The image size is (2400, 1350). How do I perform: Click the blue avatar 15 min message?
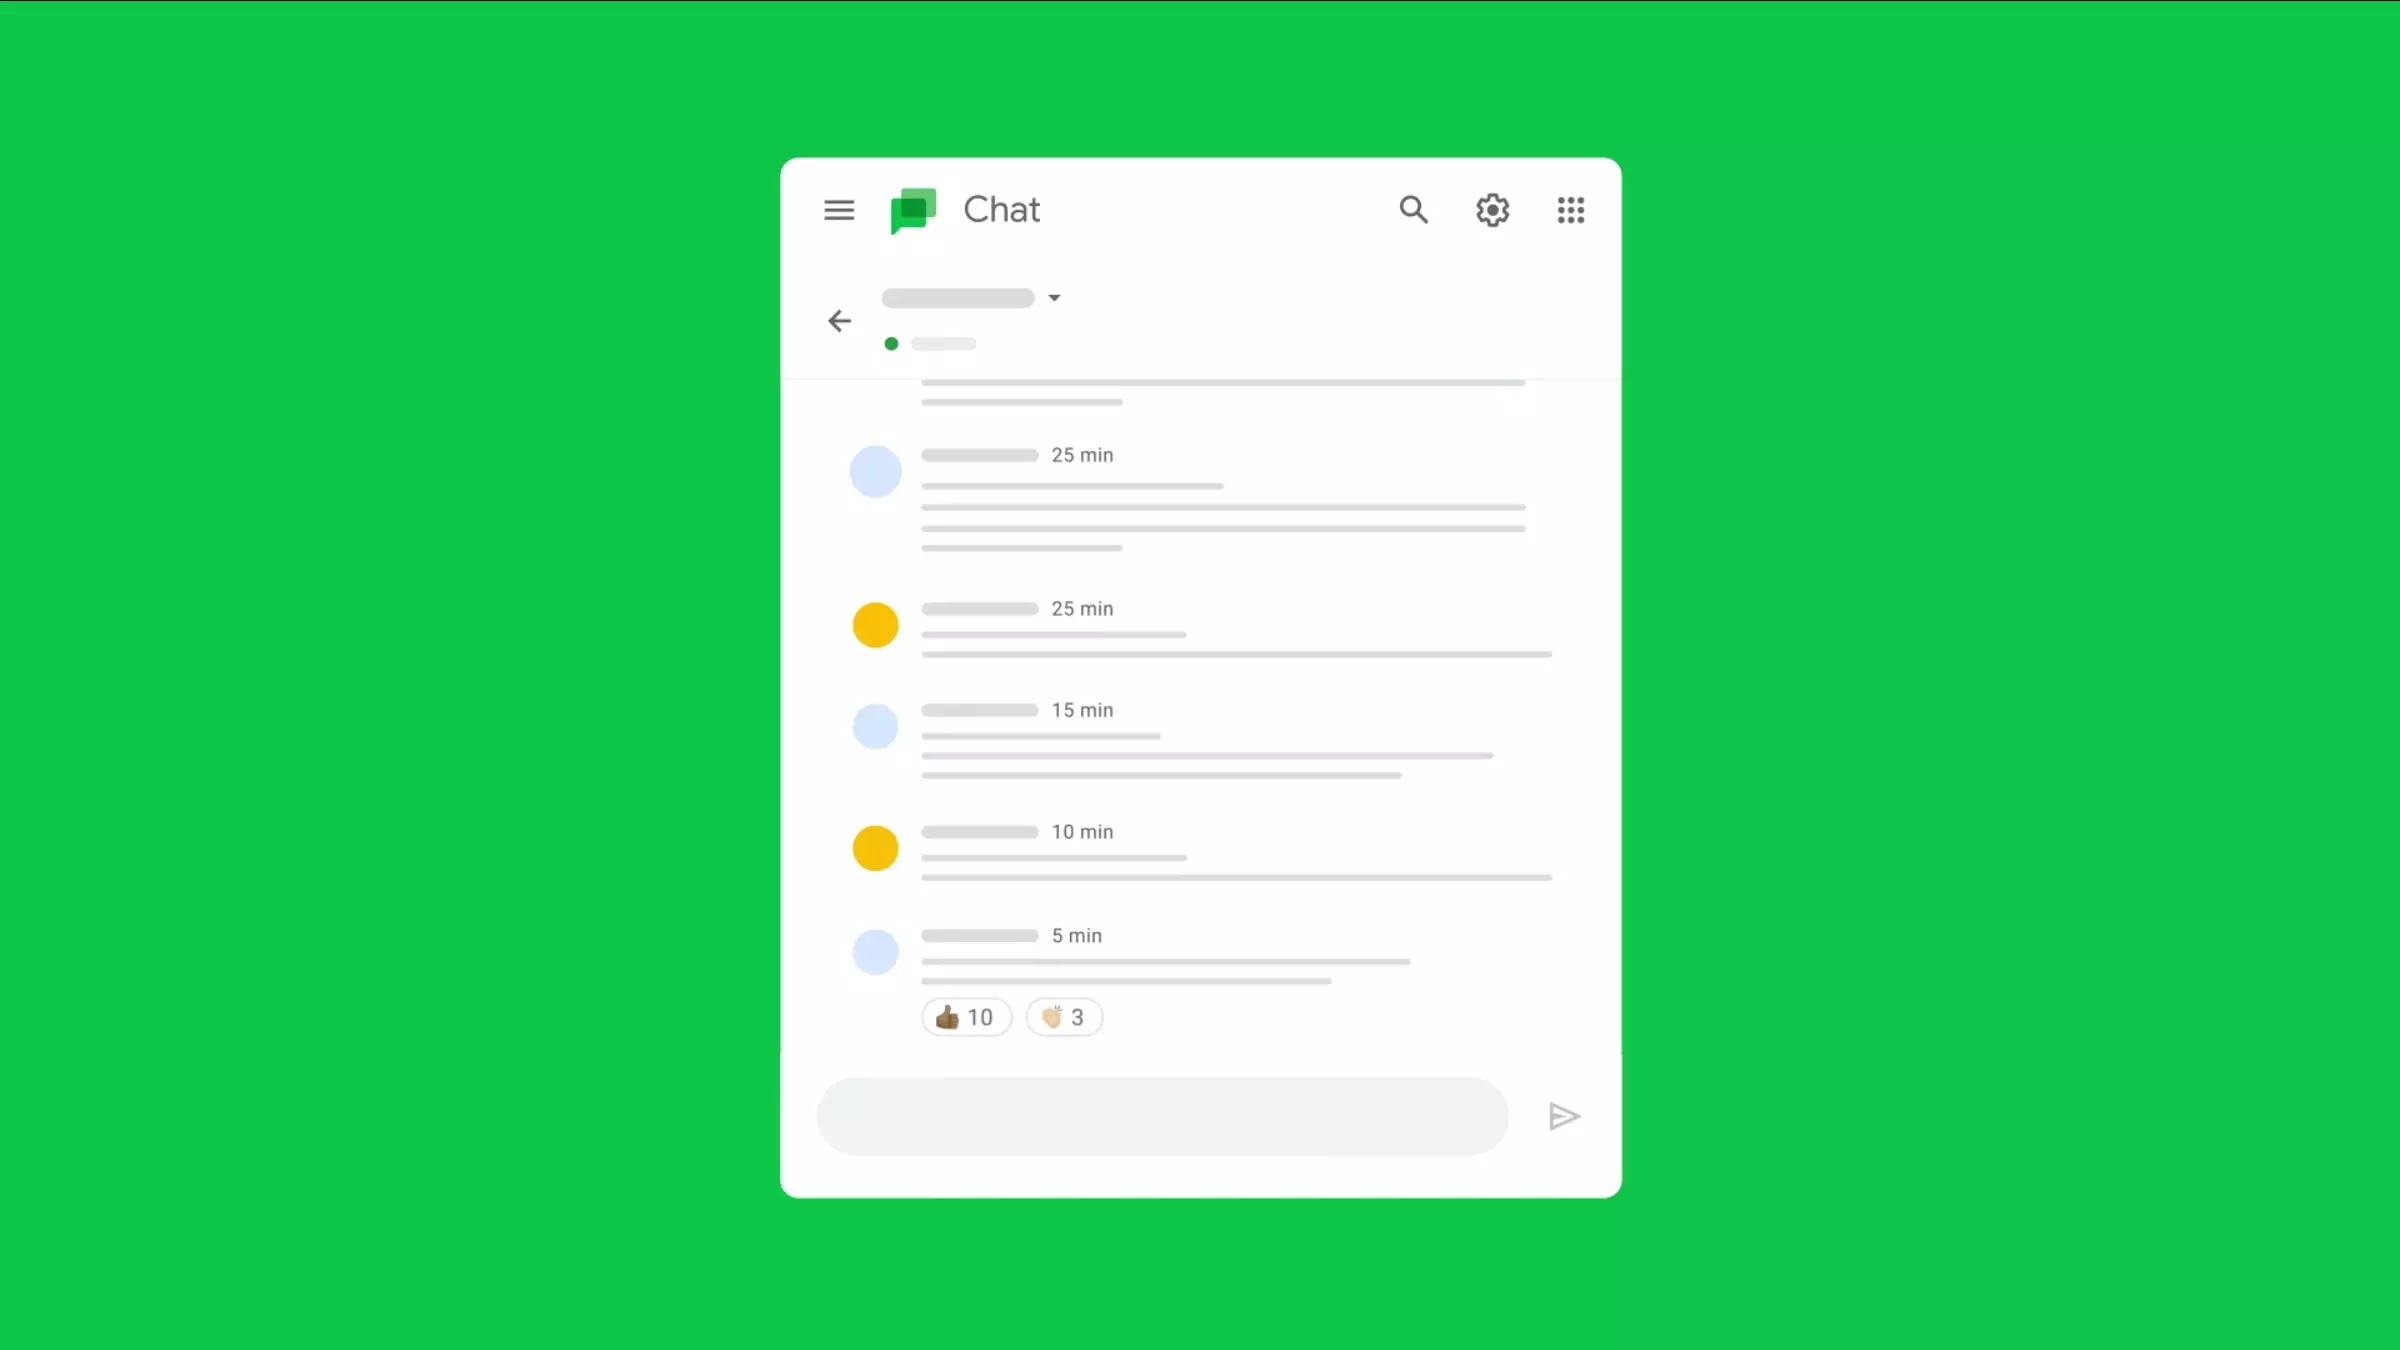click(x=875, y=727)
